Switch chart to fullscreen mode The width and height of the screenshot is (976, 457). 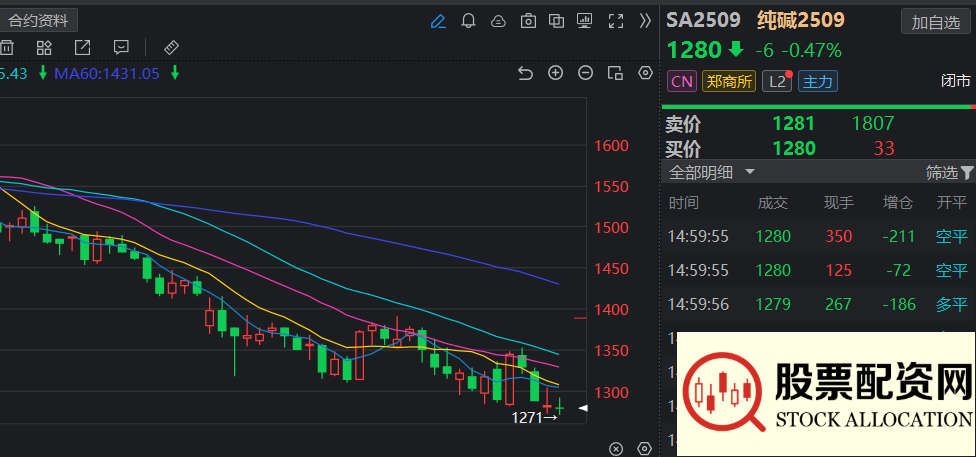tap(617, 21)
